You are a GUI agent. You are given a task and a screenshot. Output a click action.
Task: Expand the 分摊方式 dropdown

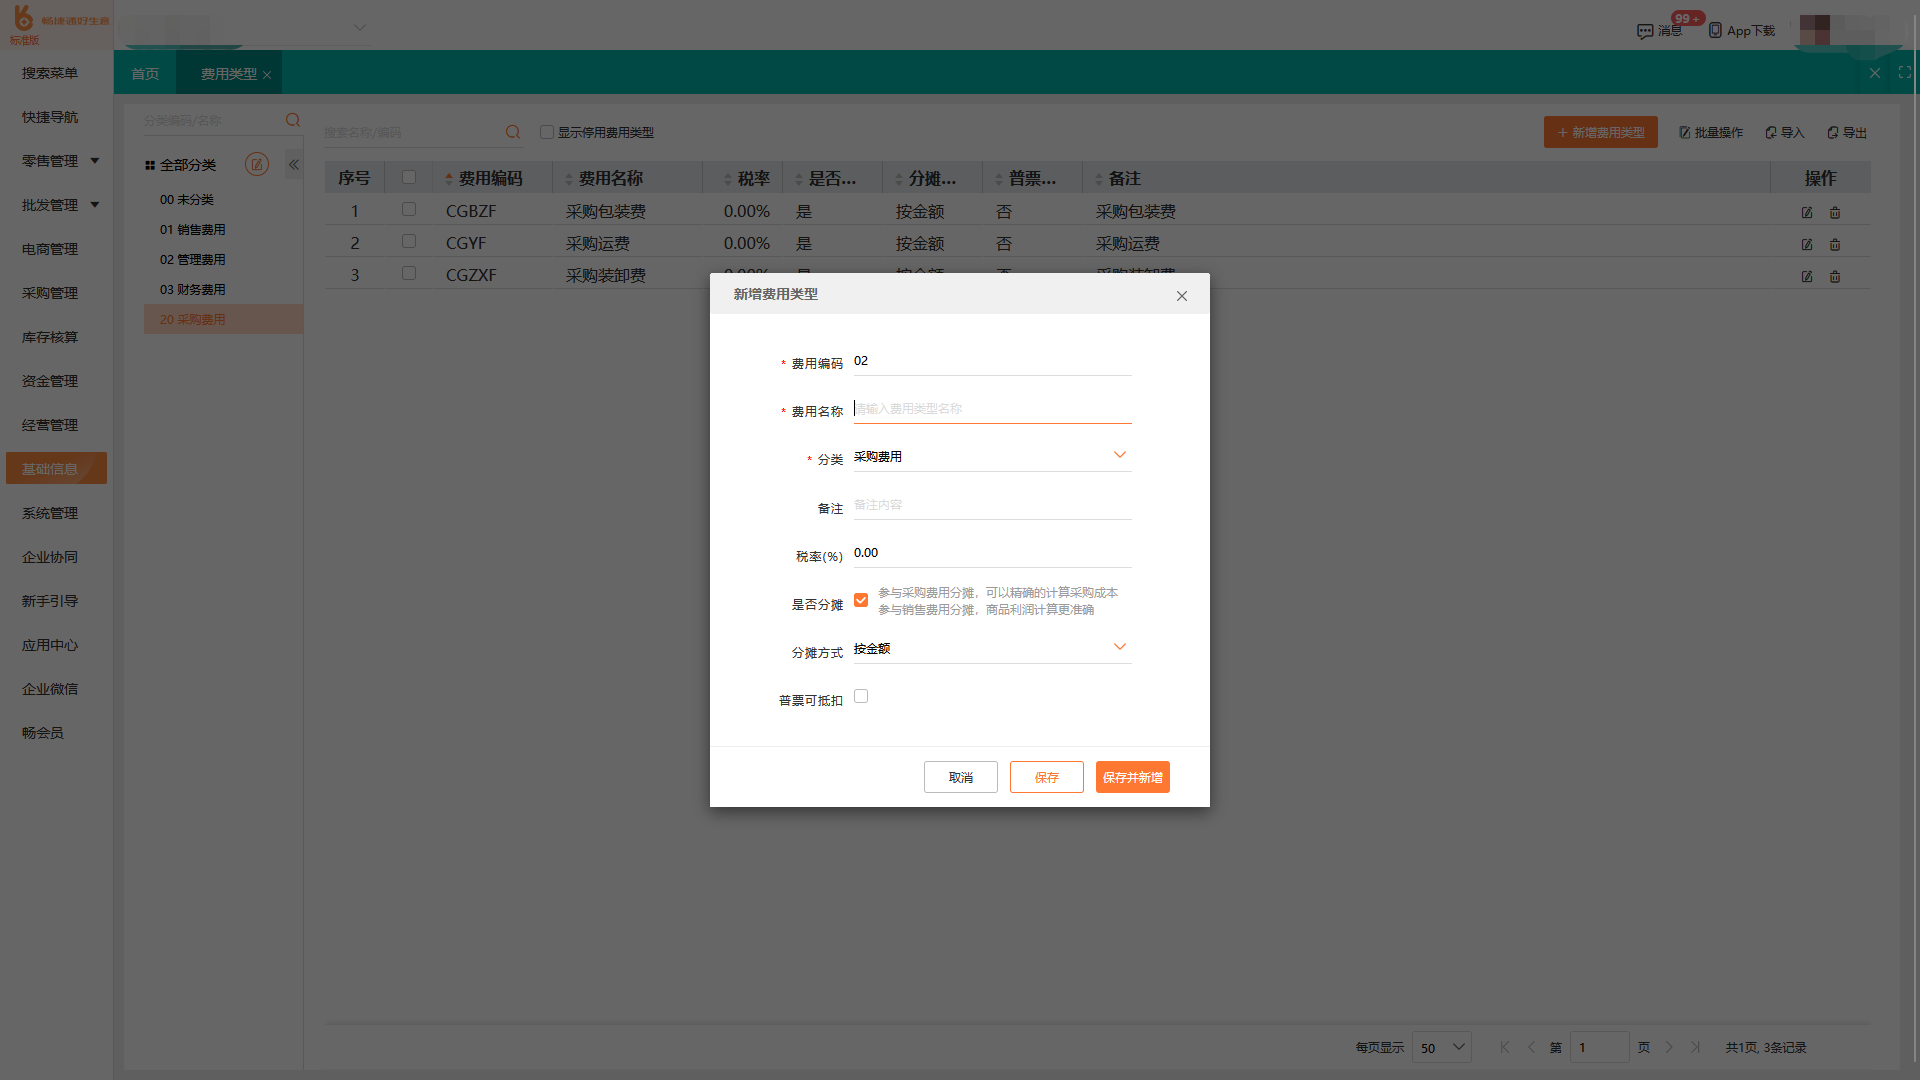1120,647
